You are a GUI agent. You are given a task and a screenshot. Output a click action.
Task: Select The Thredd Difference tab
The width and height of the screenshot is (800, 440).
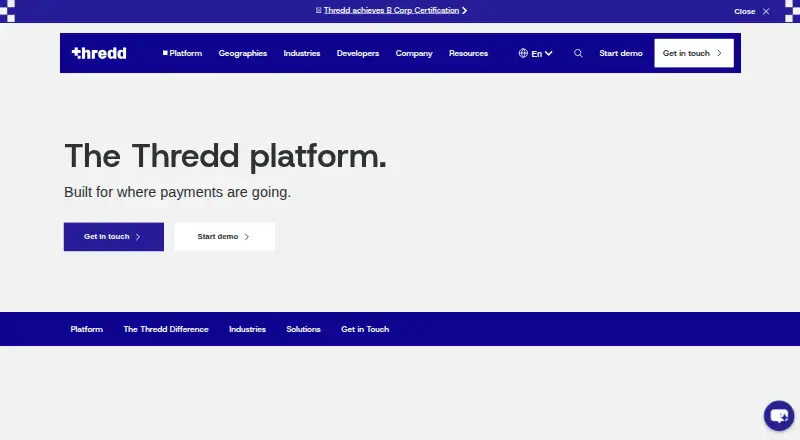click(166, 329)
